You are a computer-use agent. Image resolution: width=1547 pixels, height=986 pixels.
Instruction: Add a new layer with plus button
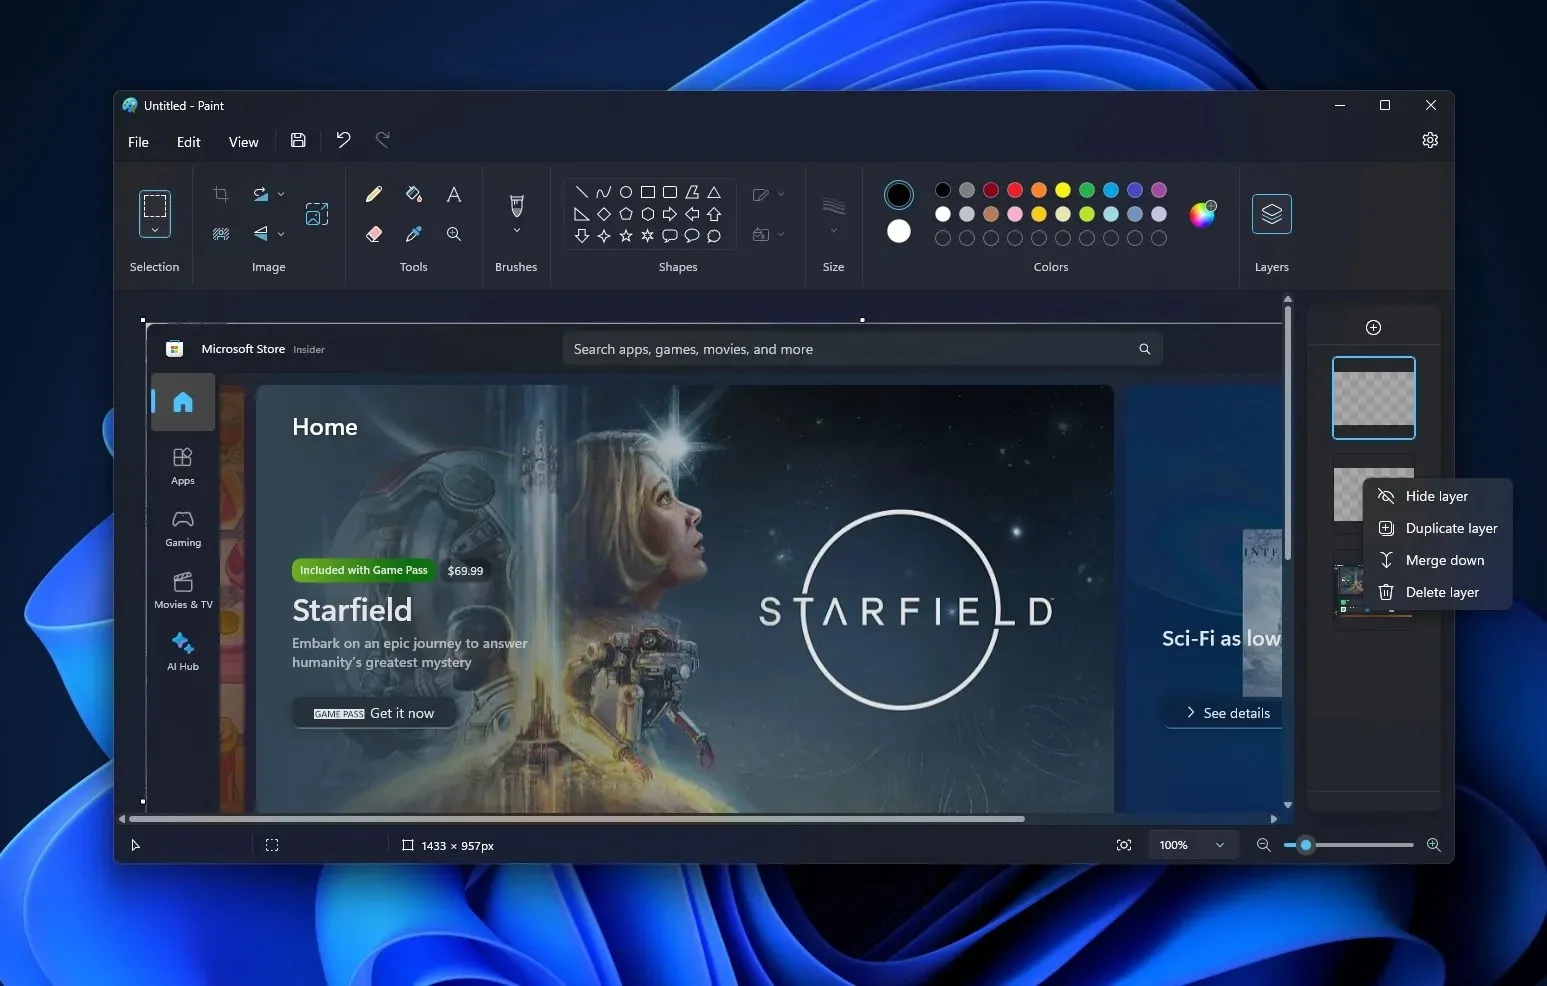(x=1374, y=328)
